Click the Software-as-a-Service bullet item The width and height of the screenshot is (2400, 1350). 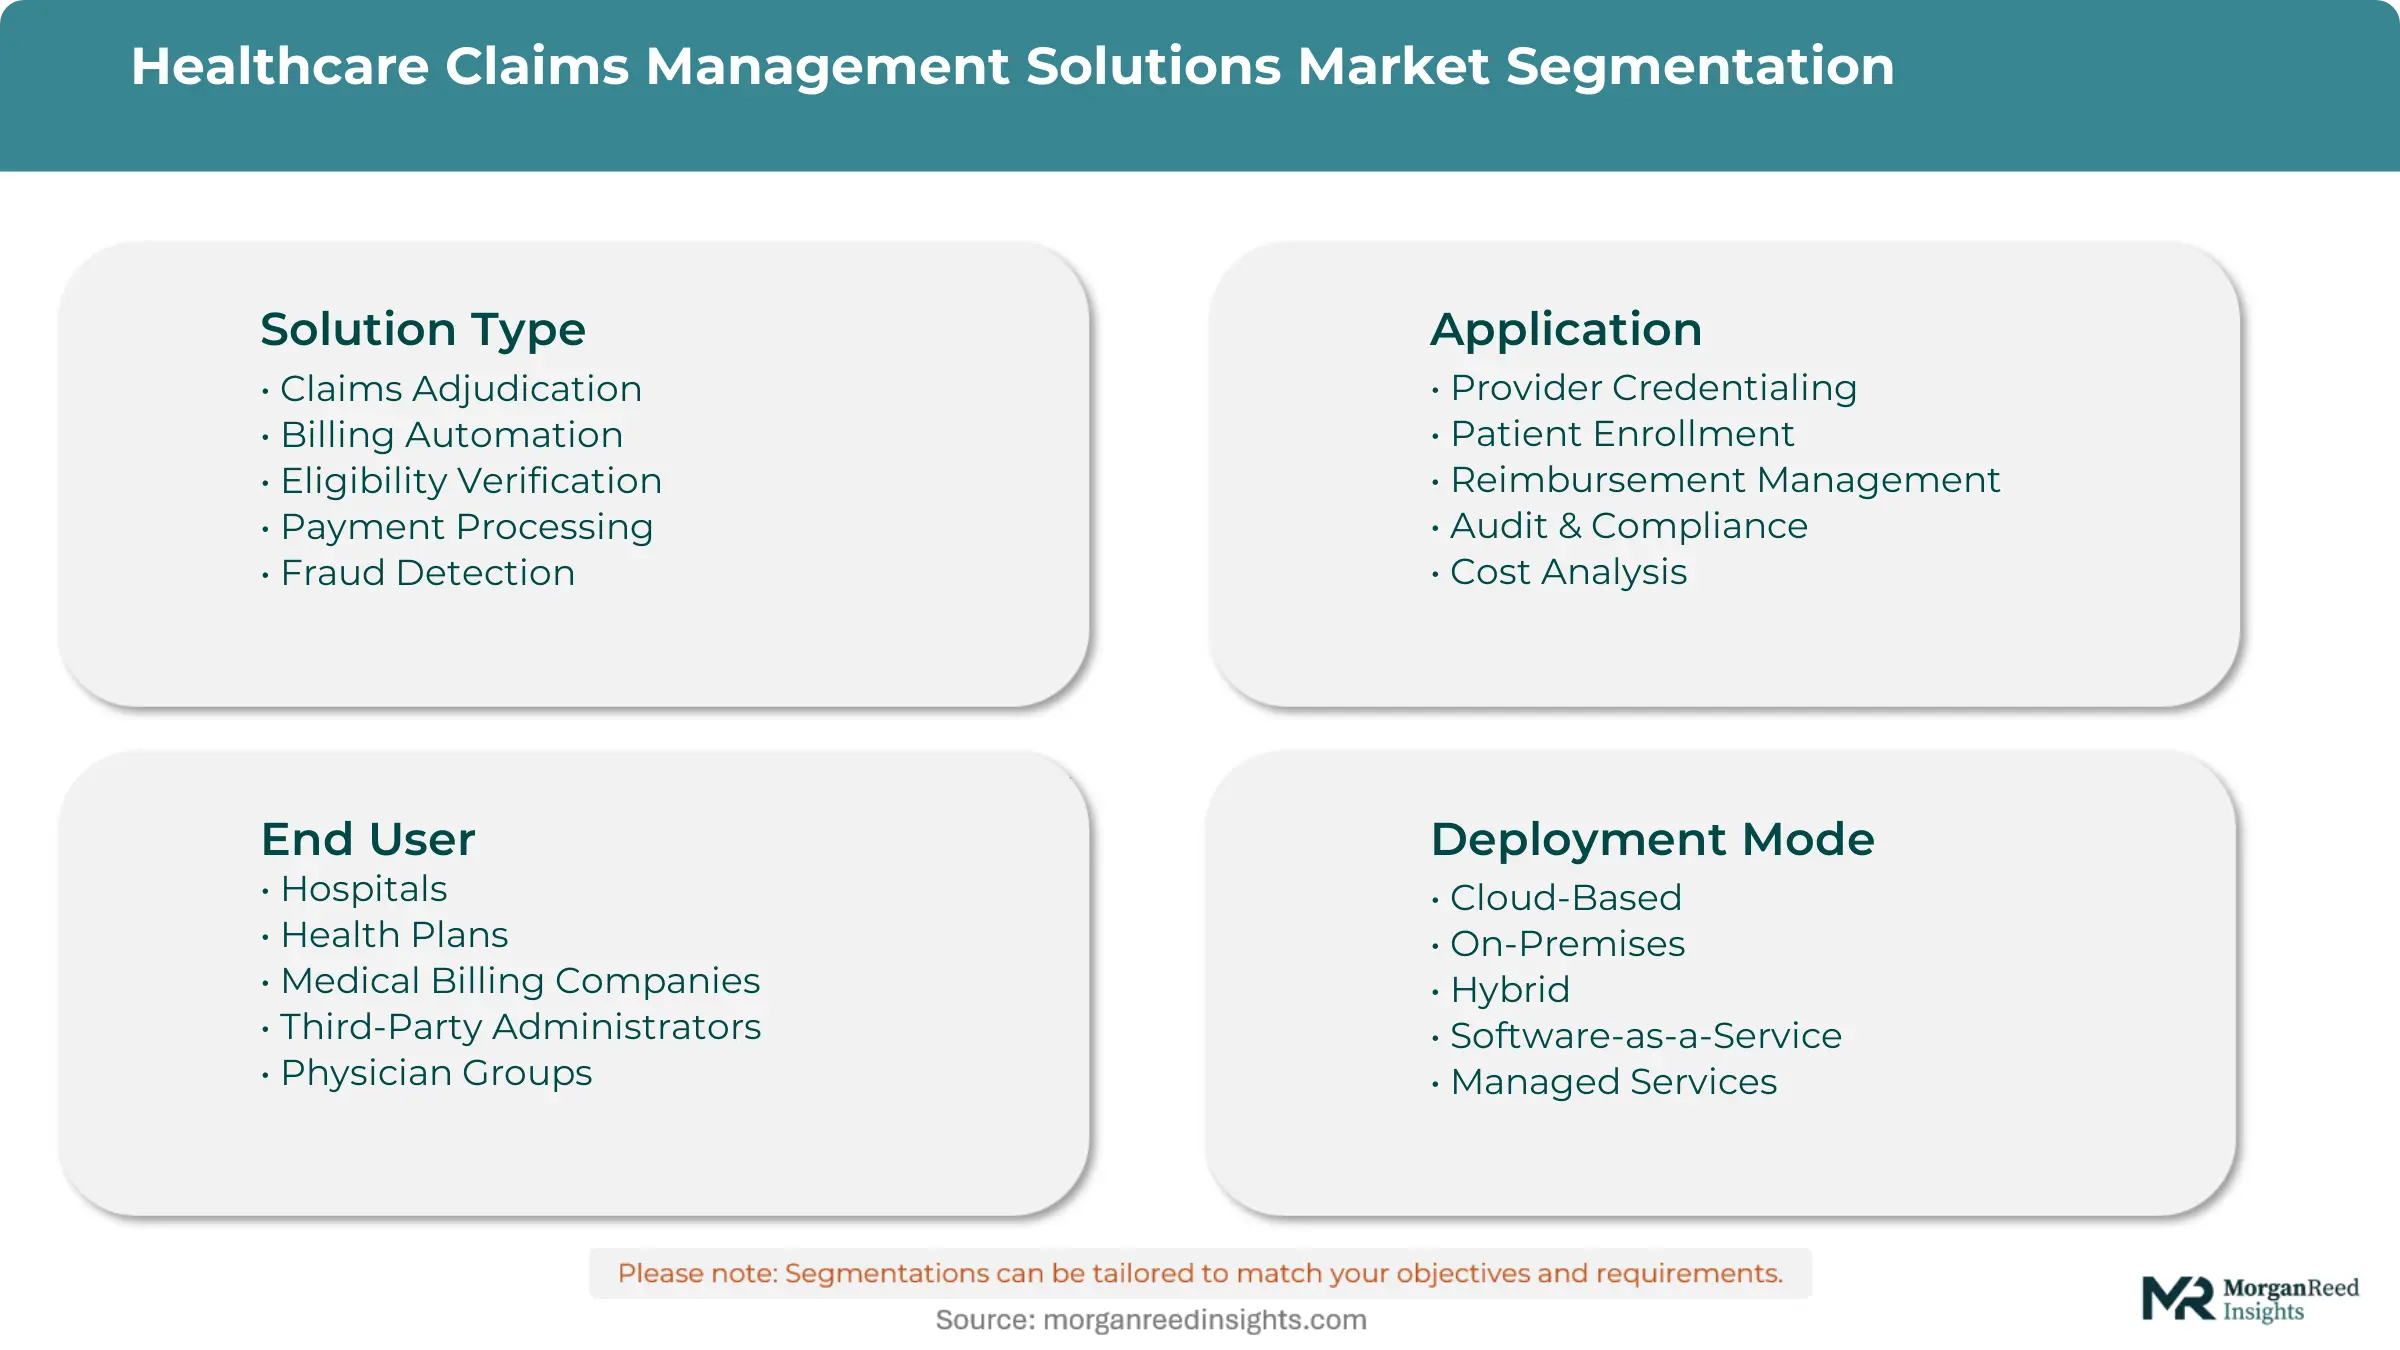coord(1646,1036)
